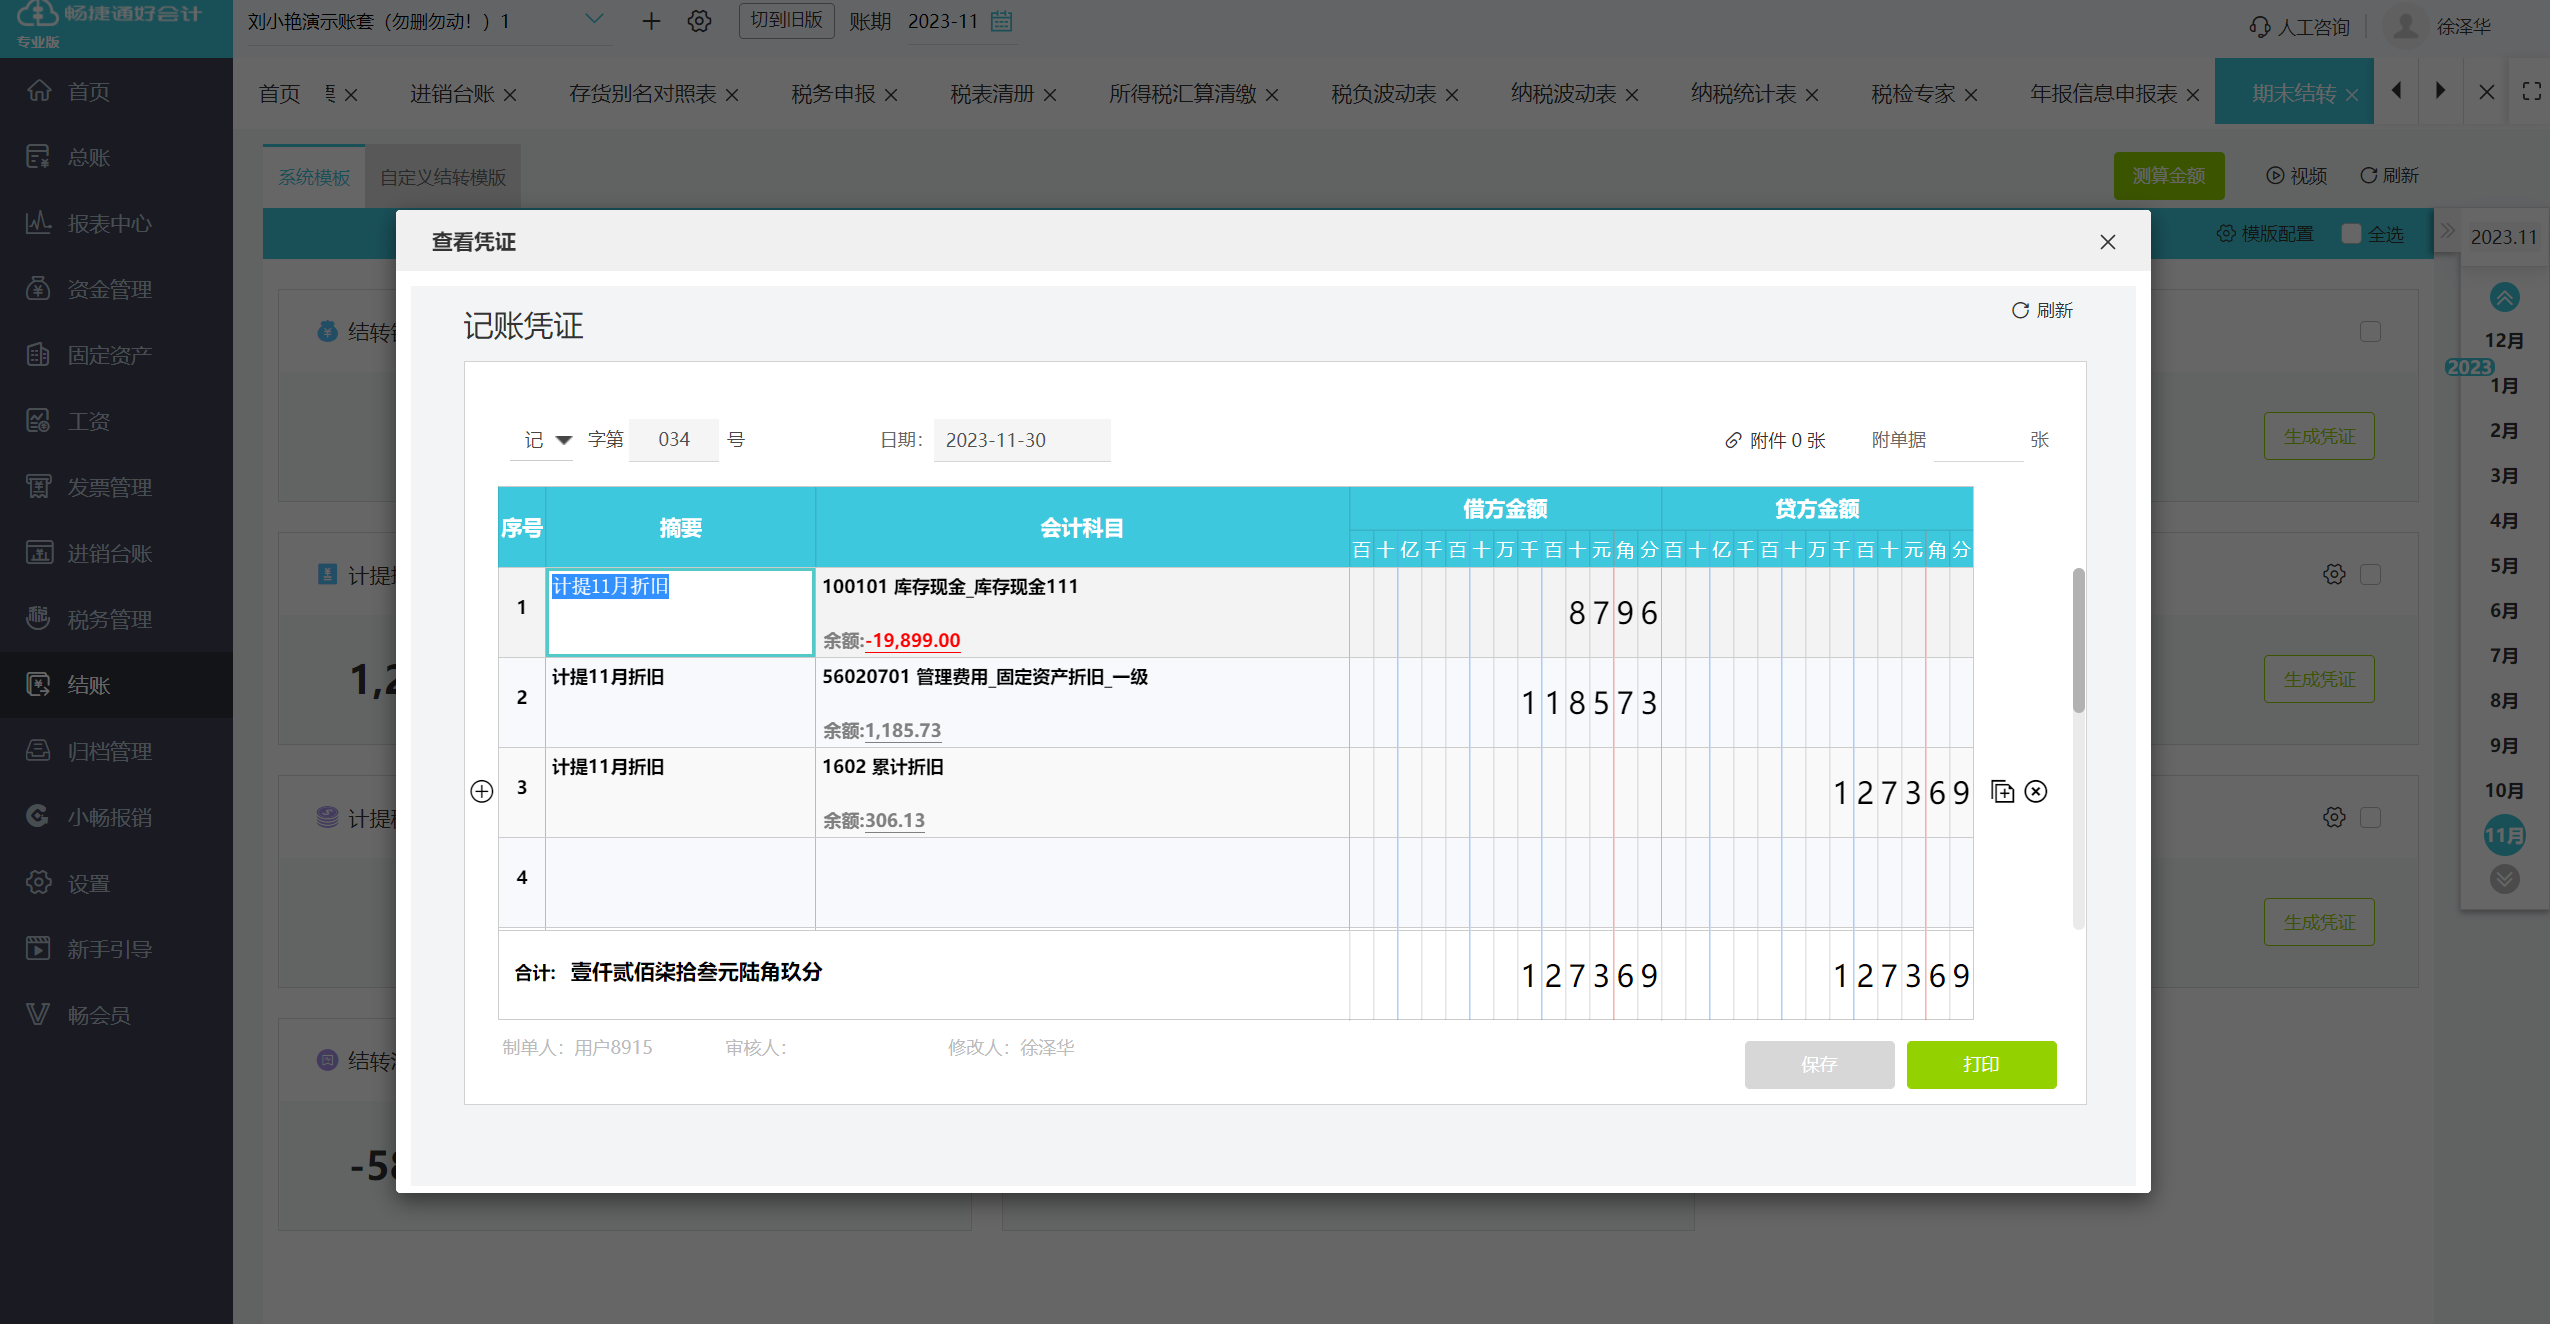The width and height of the screenshot is (2550, 1324).
Task: Click the refresh icon on voucher
Action: pyautogui.click(x=2020, y=310)
